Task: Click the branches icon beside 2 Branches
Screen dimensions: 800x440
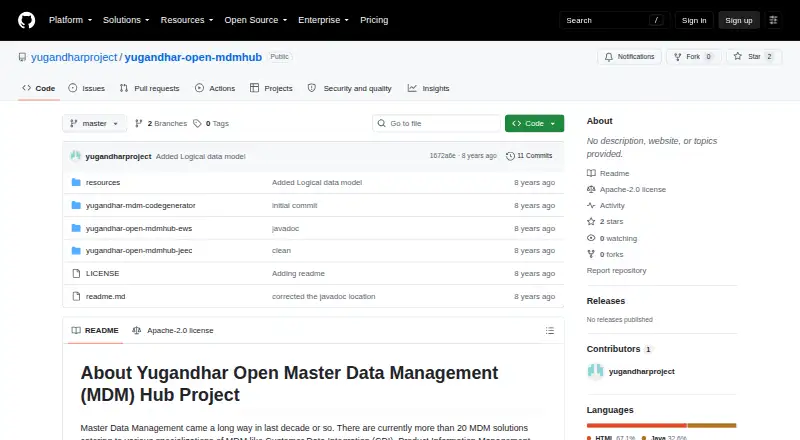Action: (x=138, y=124)
